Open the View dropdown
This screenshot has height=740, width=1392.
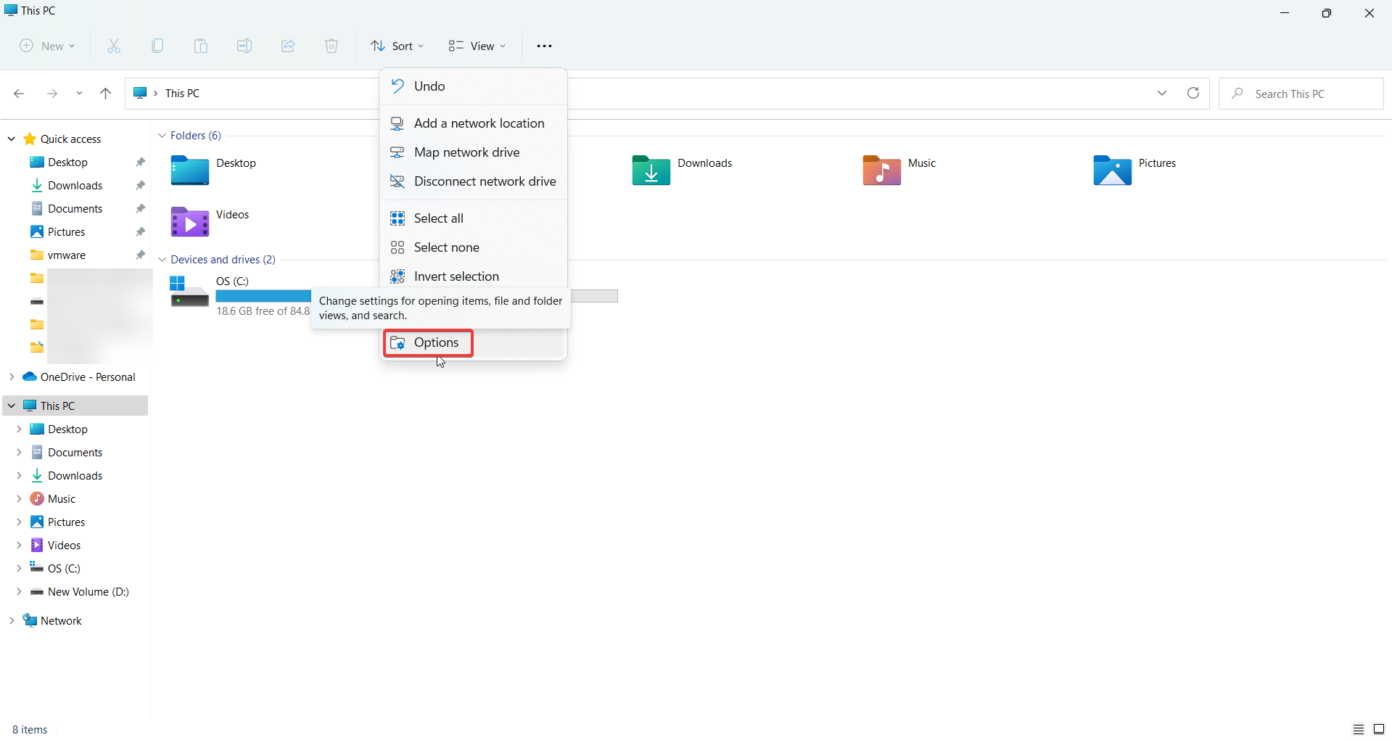click(477, 46)
